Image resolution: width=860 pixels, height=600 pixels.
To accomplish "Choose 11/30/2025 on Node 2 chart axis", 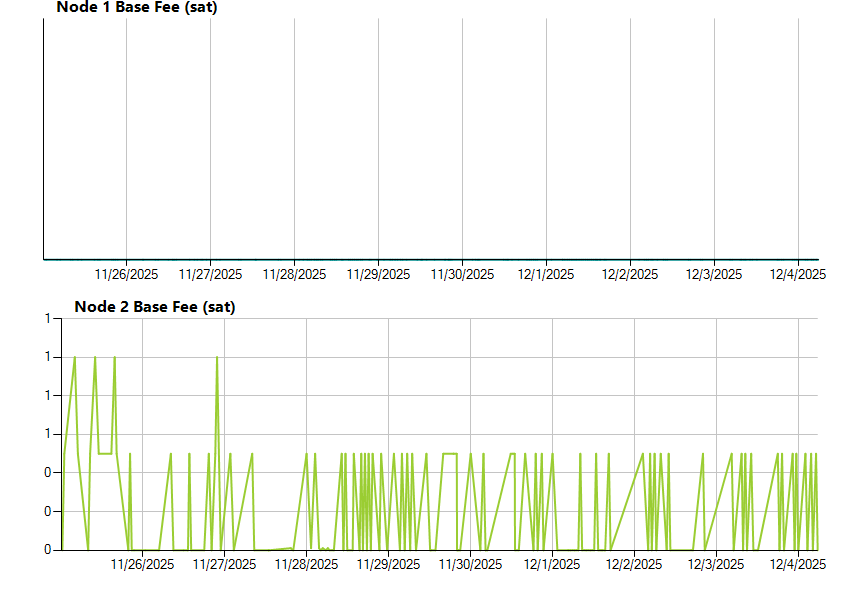I will [x=470, y=564].
